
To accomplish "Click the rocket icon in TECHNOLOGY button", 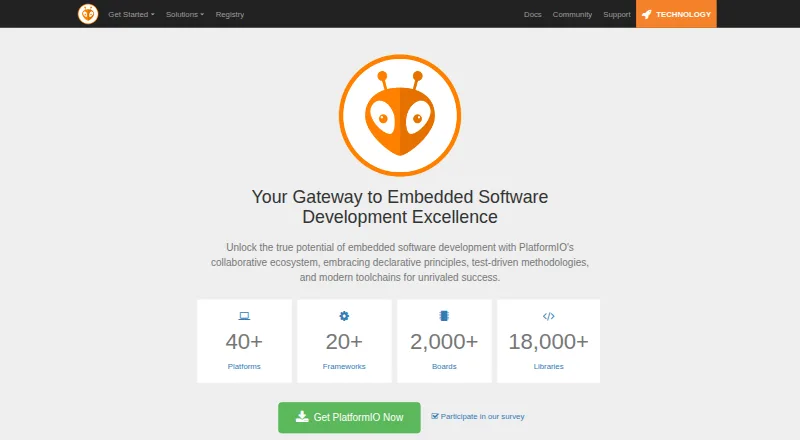I will [x=646, y=14].
